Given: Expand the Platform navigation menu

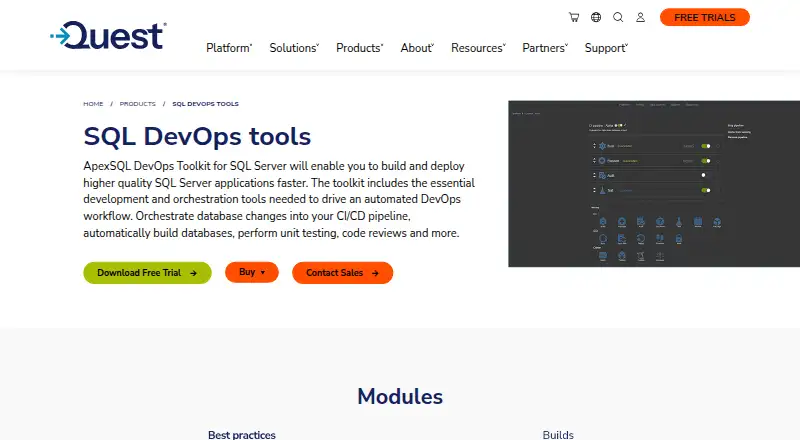Looking at the screenshot, I should (x=229, y=48).
